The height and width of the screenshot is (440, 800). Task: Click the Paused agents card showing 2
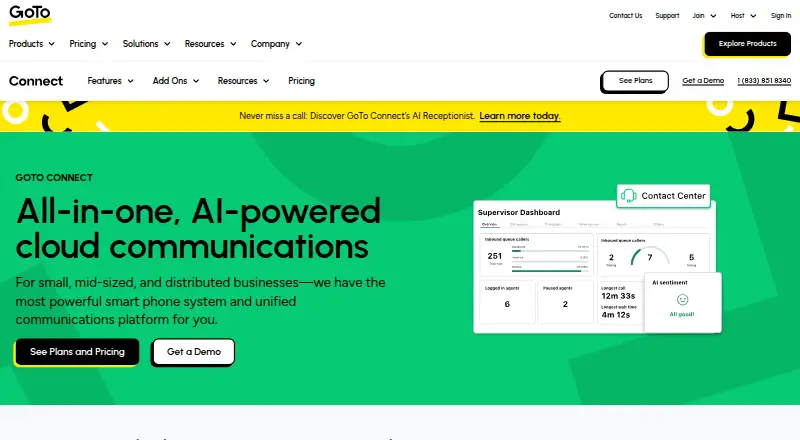tap(565, 302)
